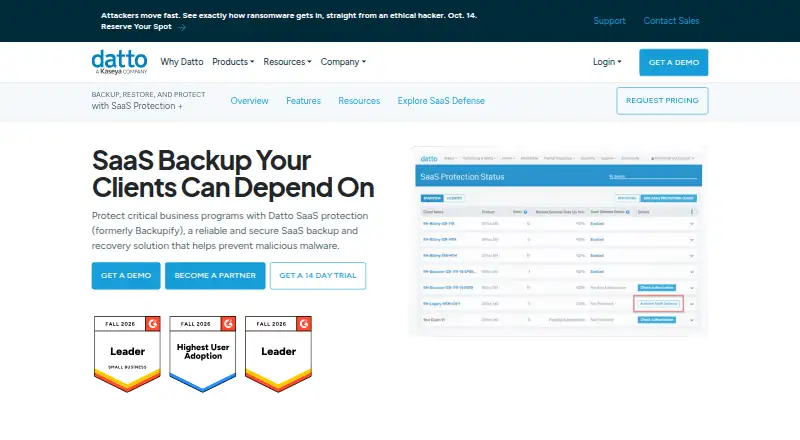800x440 pixels.
Task: Expand the 'with SaaS Protection +' product selector
Action: coord(137,106)
